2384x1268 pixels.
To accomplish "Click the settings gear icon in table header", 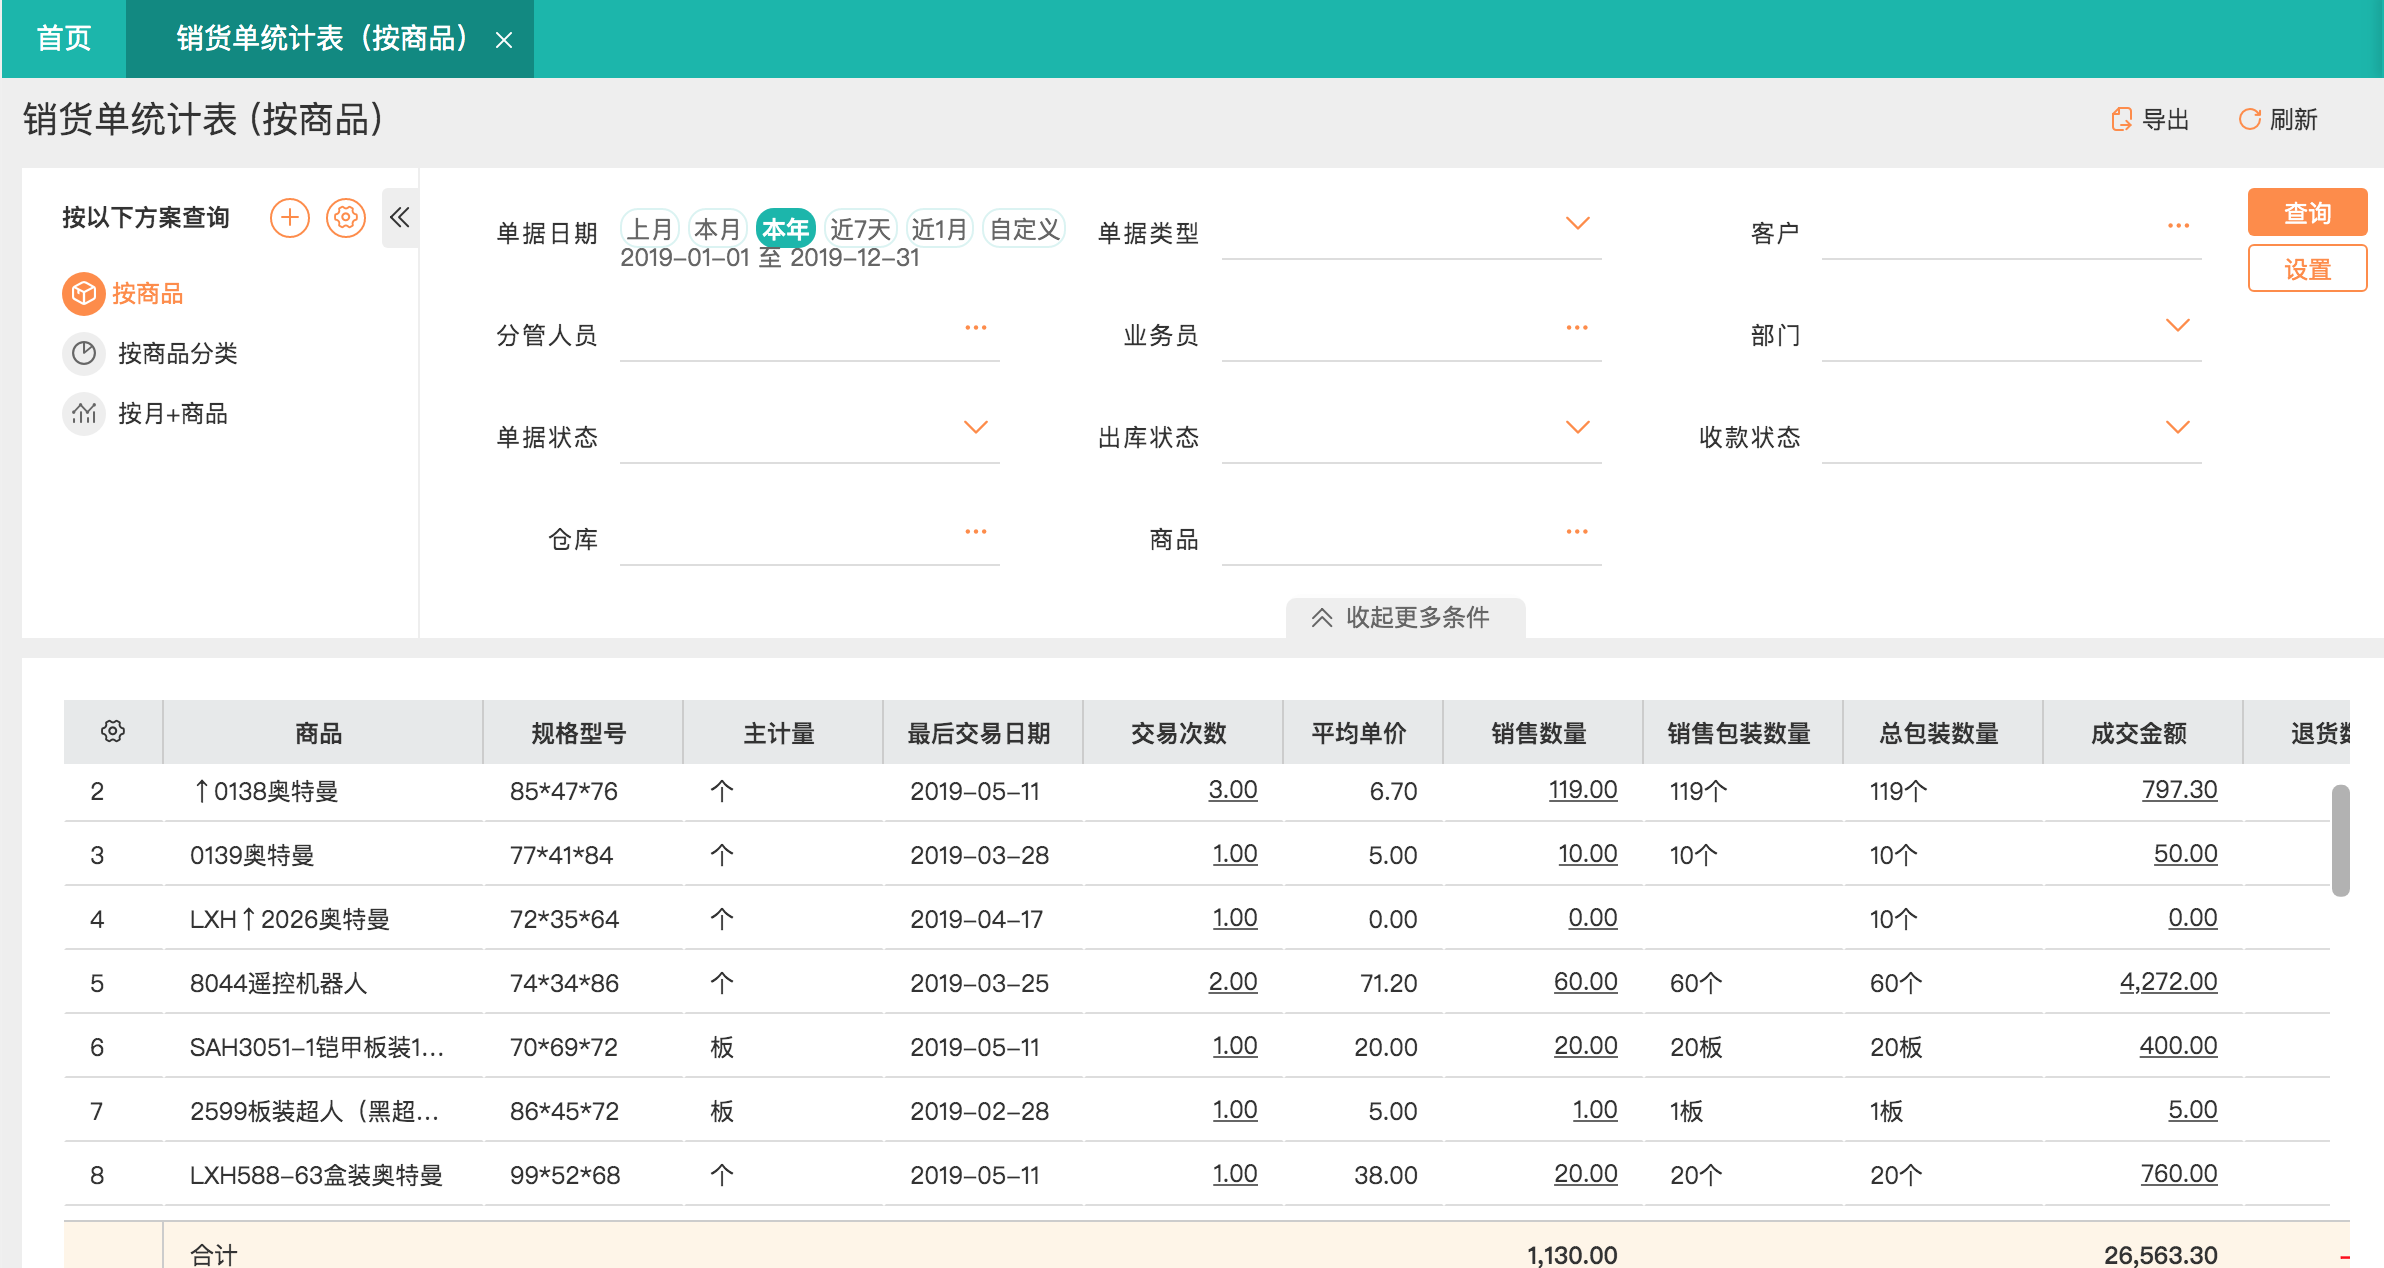I will tap(112, 729).
